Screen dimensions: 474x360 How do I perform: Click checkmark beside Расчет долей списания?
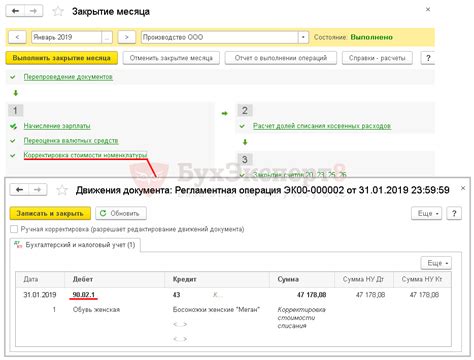(242, 126)
